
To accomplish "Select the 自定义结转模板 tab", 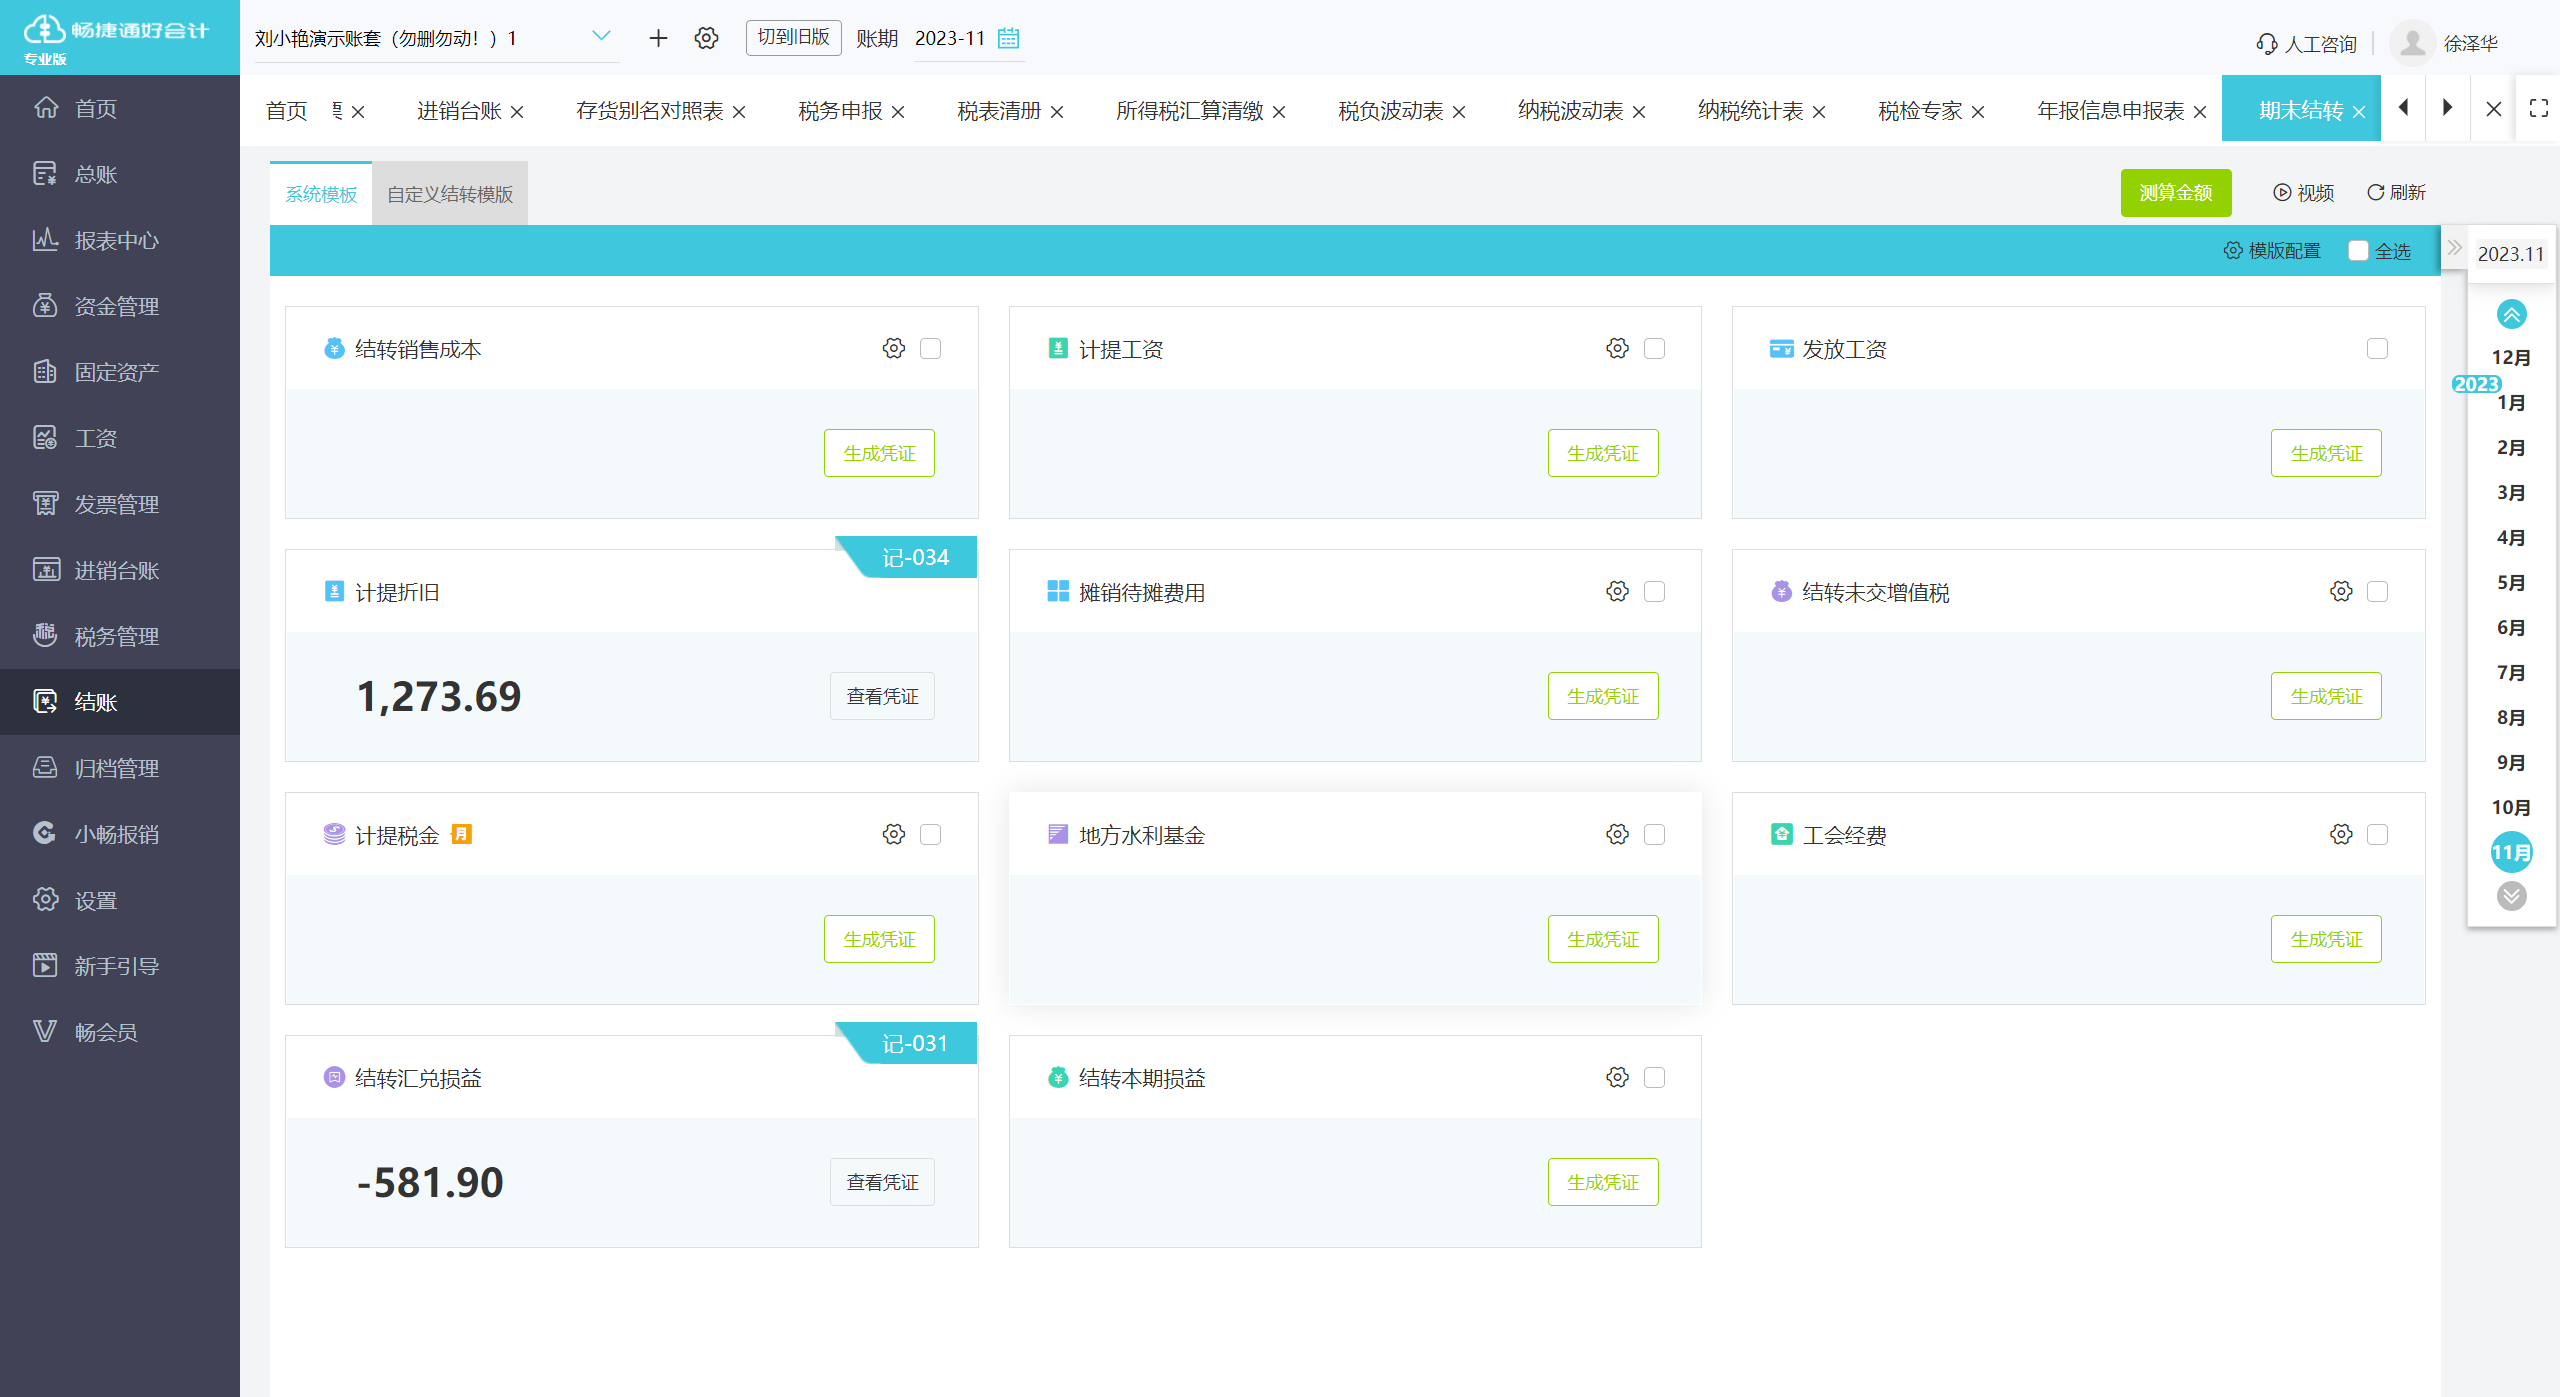I will 454,193.
